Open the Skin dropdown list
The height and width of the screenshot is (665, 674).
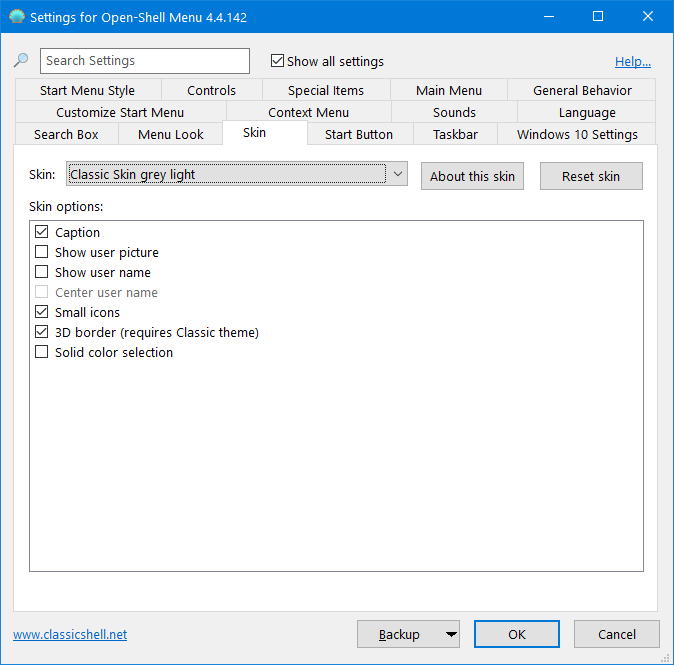coord(397,175)
